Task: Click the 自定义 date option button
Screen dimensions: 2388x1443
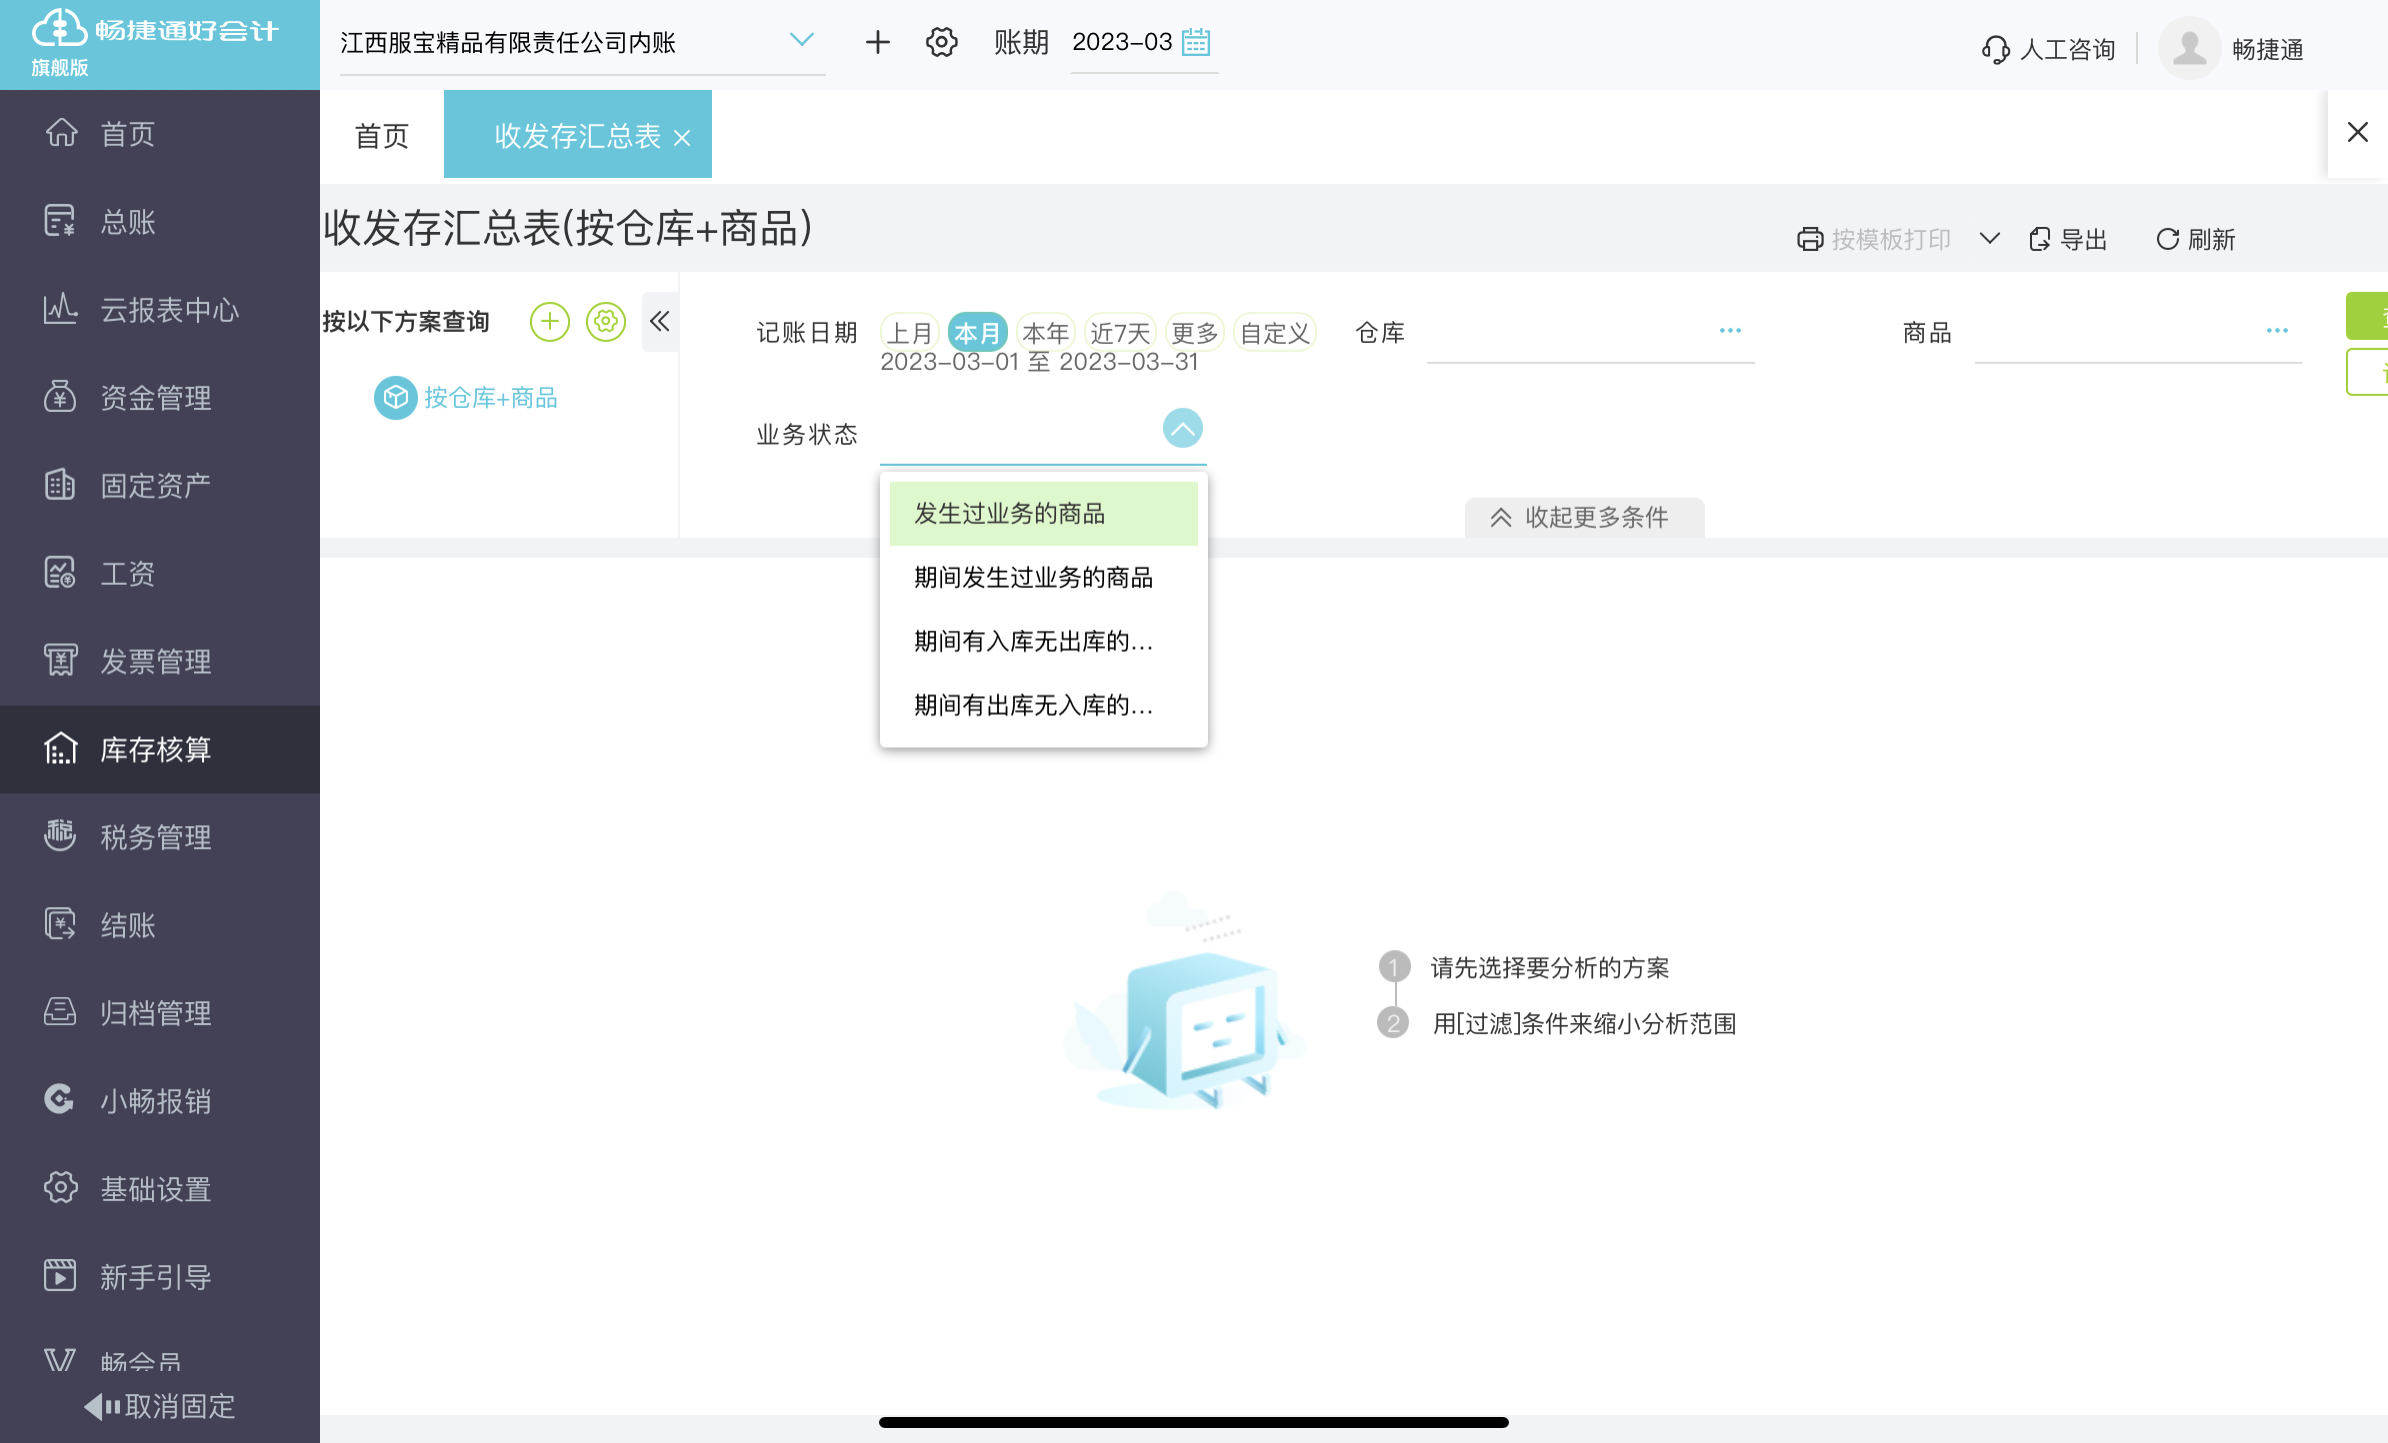Action: [1276, 333]
